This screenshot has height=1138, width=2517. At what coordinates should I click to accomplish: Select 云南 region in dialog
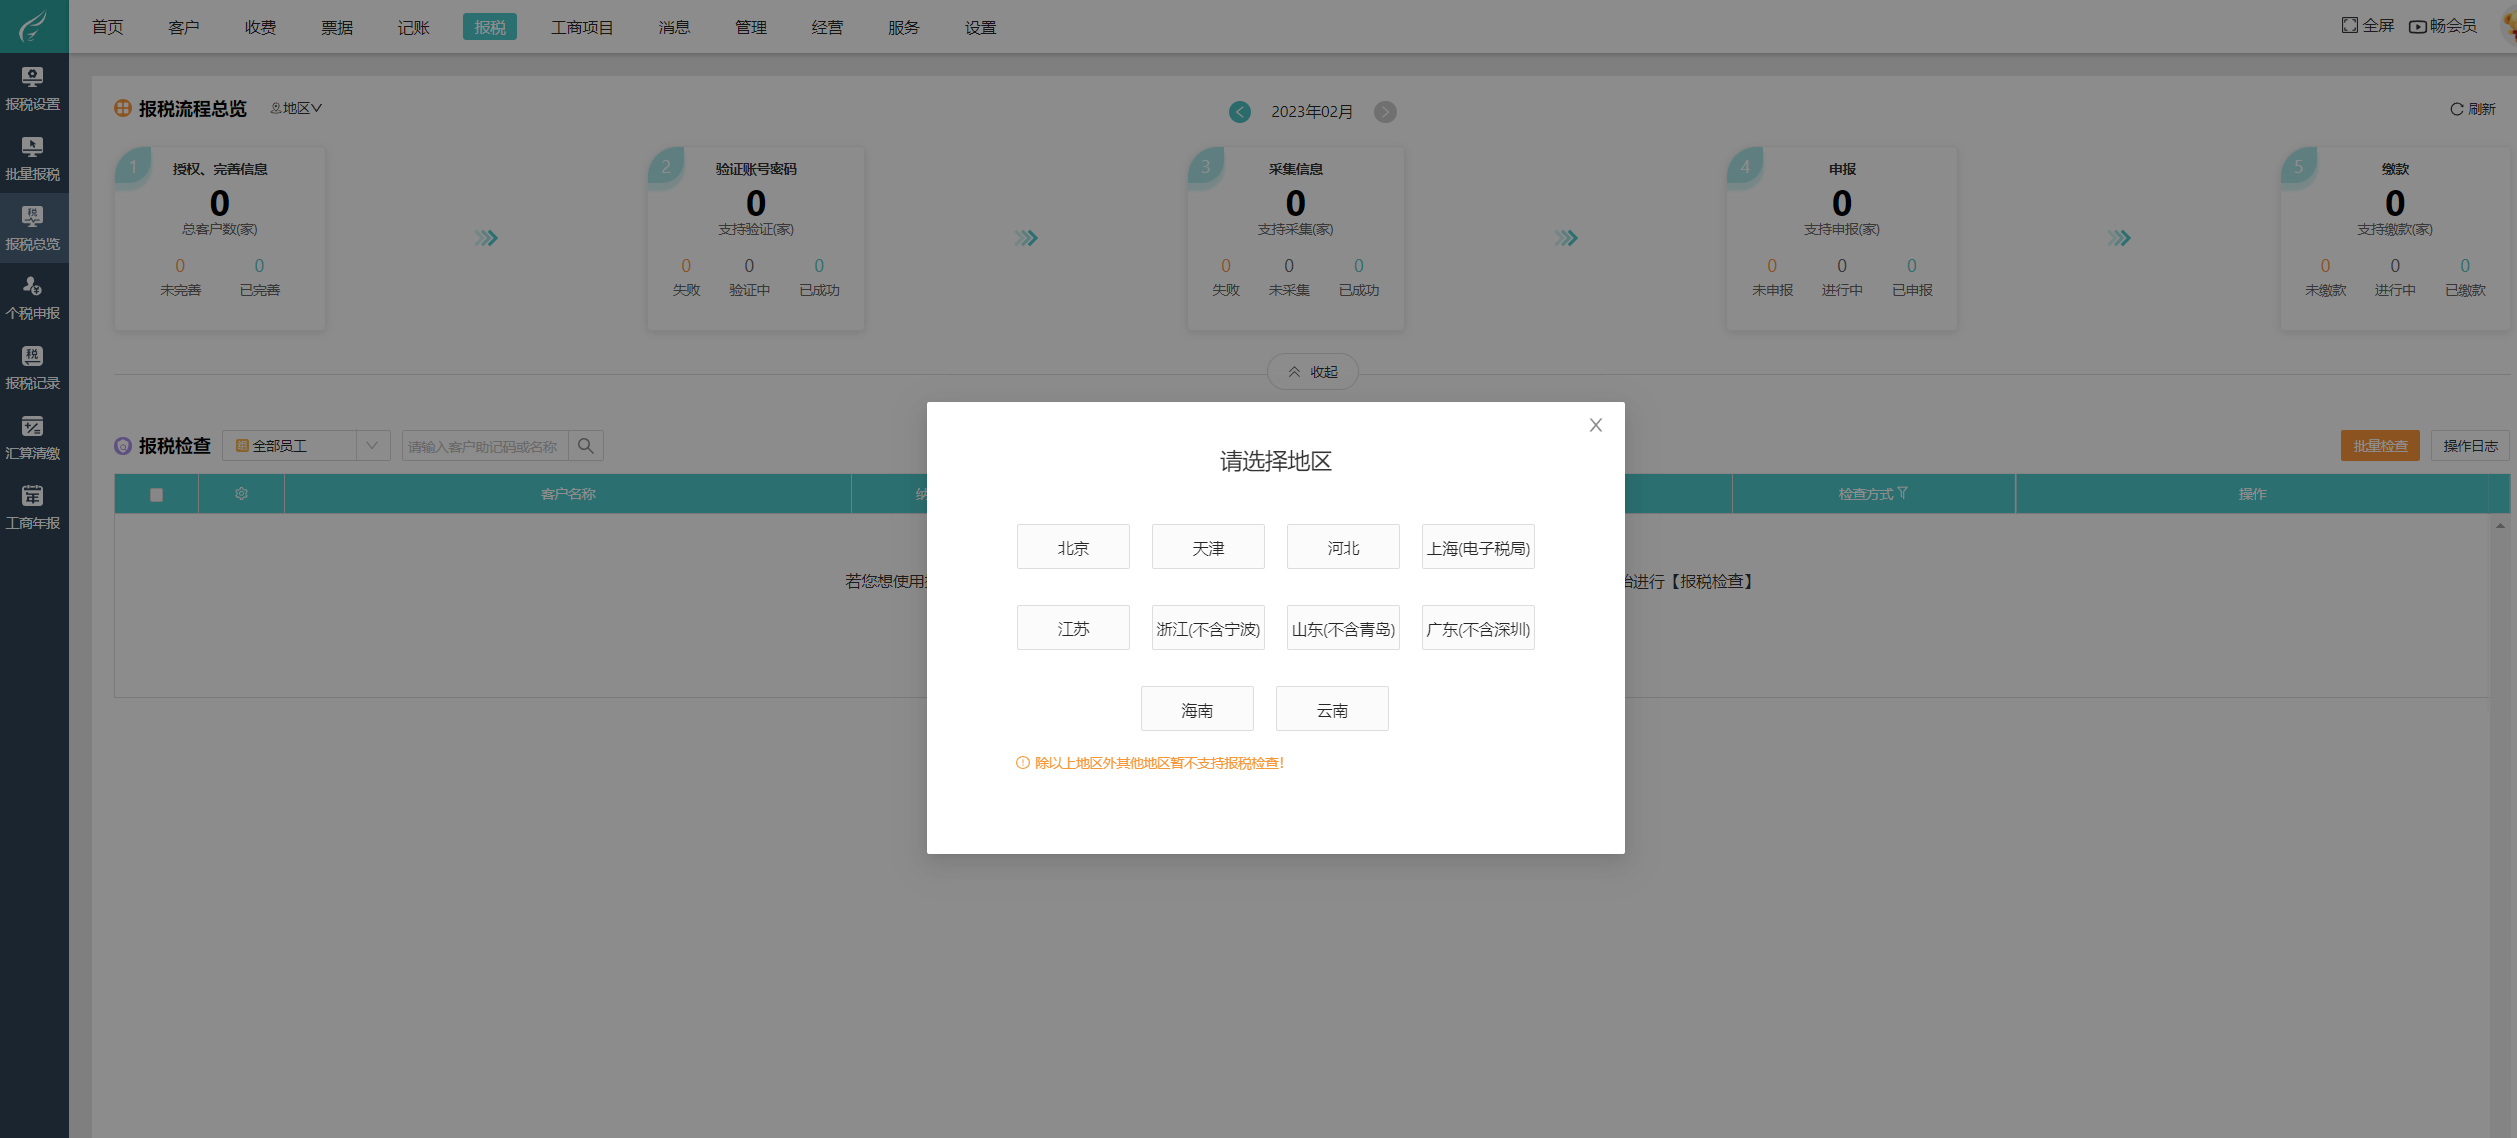(x=1332, y=708)
